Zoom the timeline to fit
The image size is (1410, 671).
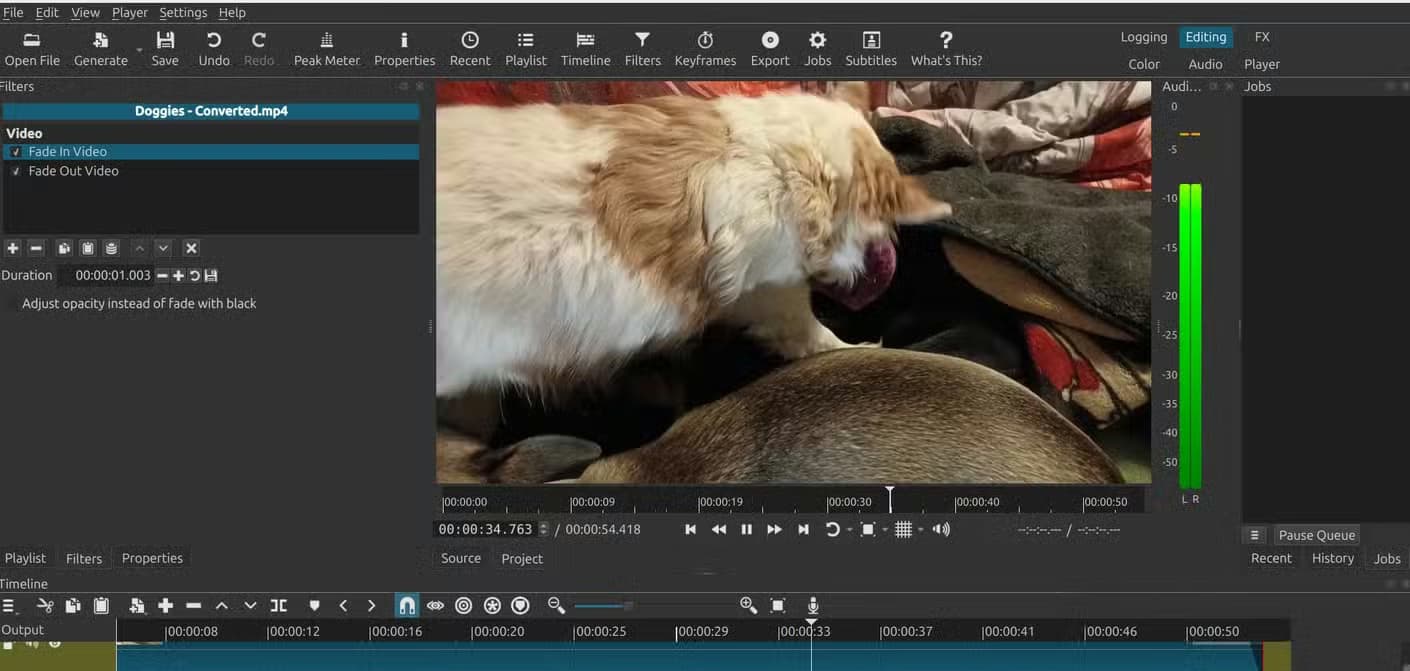[778, 605]
